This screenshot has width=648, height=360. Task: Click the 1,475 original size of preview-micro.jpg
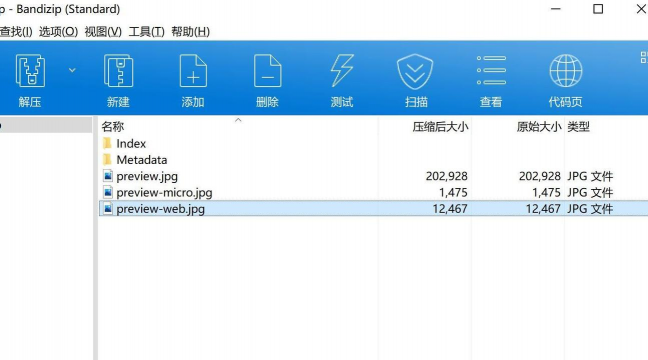tap(546, 192)
